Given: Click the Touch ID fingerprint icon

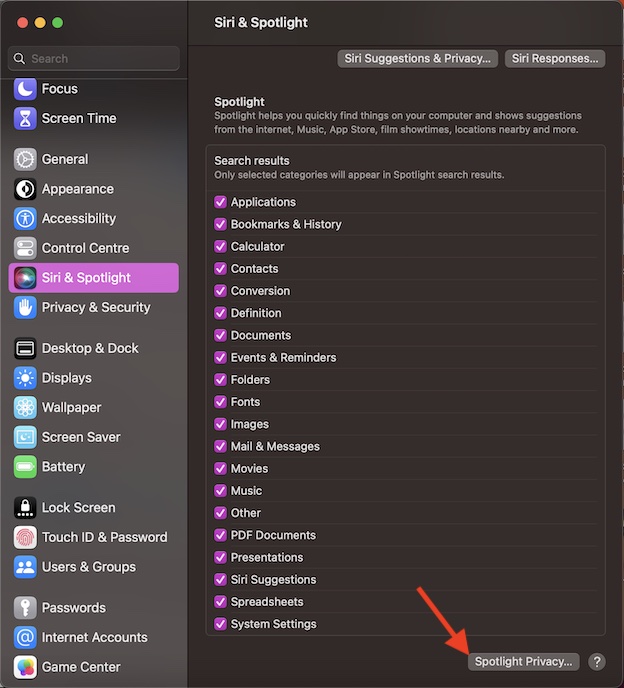Looking at the screenshot, I should [25, 538].
